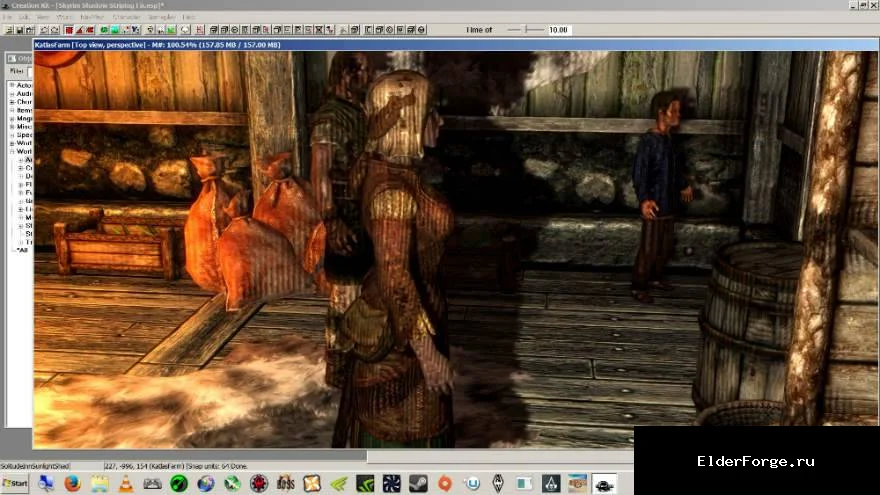
Task: Click the time of day value field
Action: [x=558, y=30]
